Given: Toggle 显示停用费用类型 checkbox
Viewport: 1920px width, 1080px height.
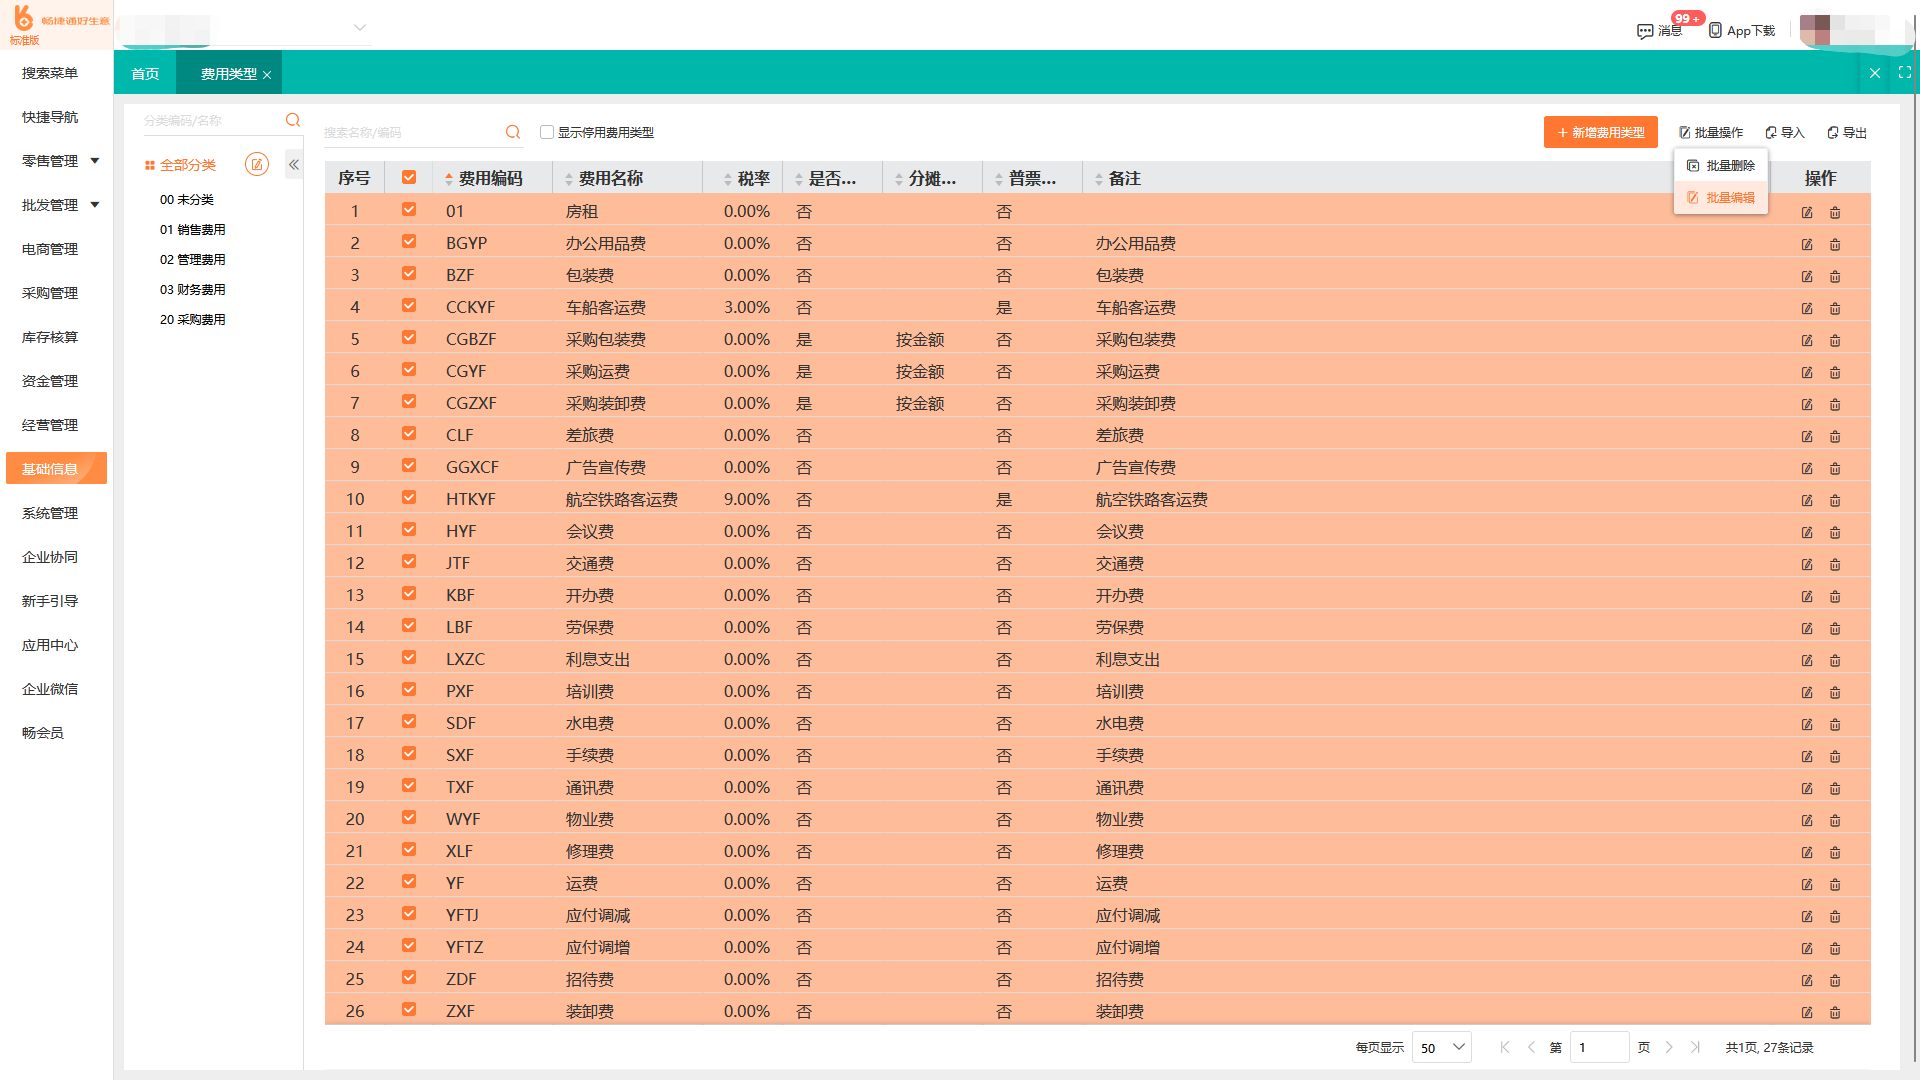Looking at the screenshot, I should (x=545, y=131).
